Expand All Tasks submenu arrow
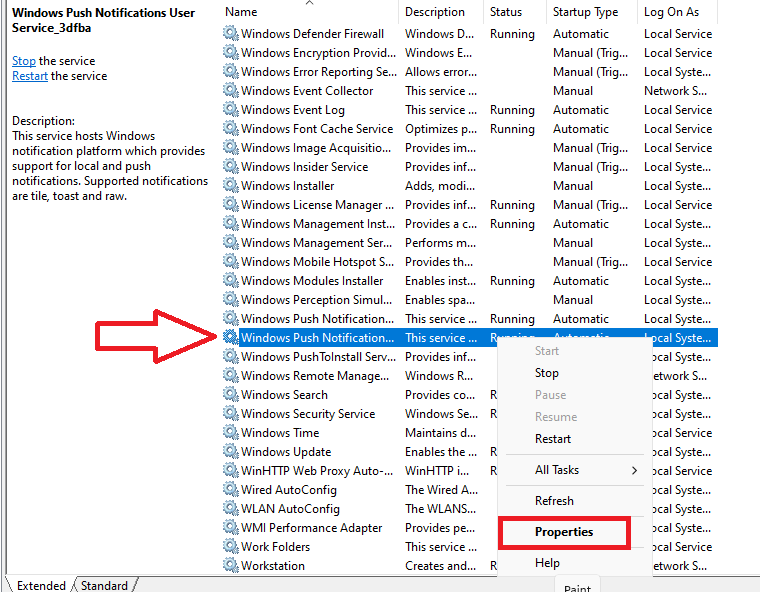760x592 pixels. [634, 470]
